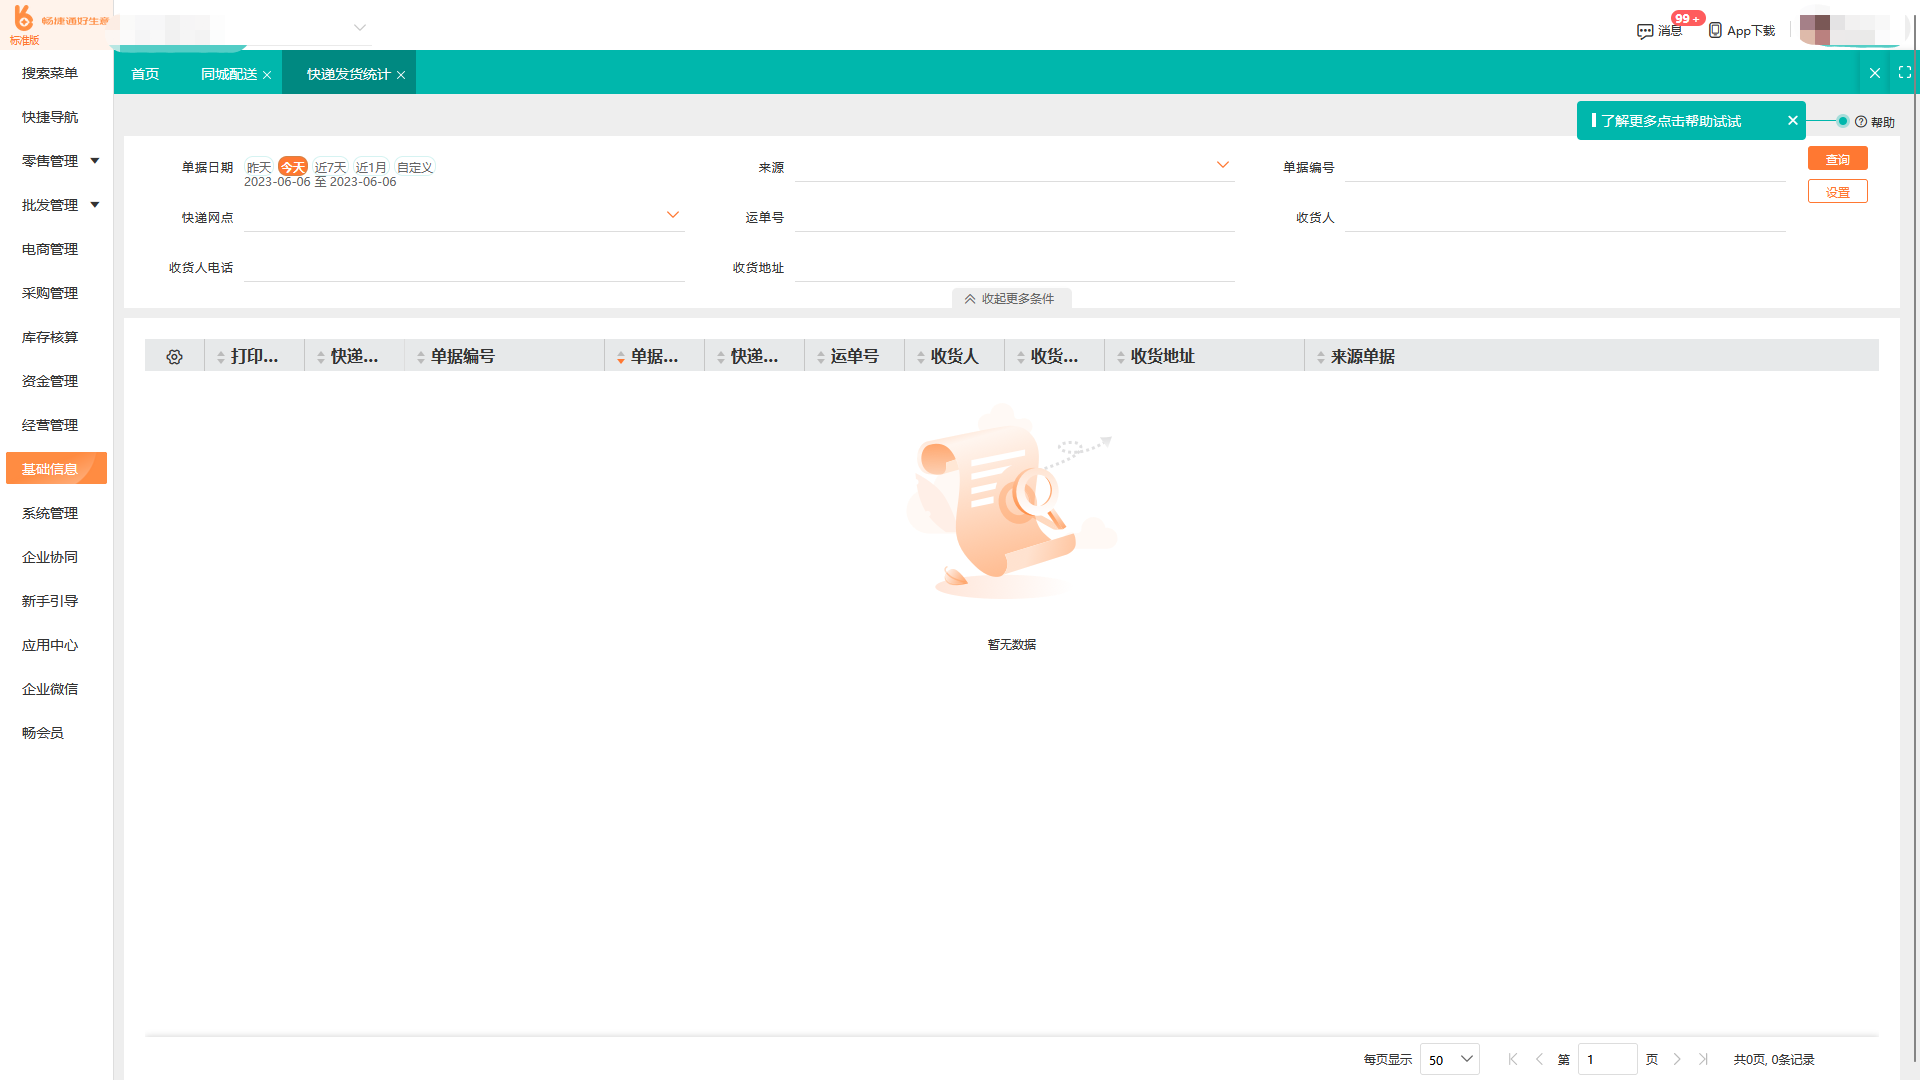The image size is (1920, 1080).
Task: Click the 设置 button
Action: 1838,191
